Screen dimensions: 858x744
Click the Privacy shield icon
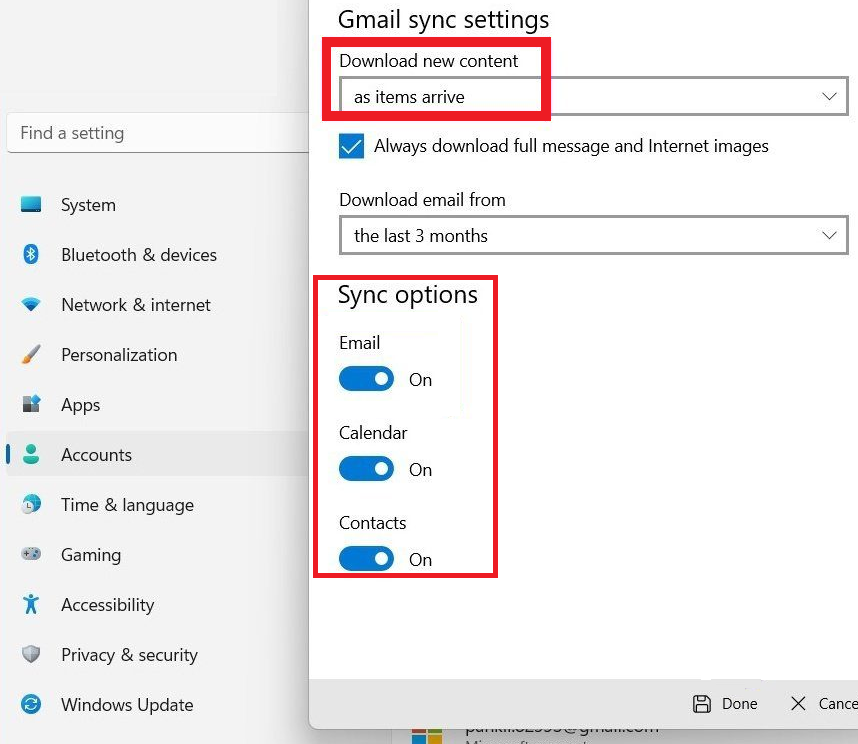[x=31, y=654]
